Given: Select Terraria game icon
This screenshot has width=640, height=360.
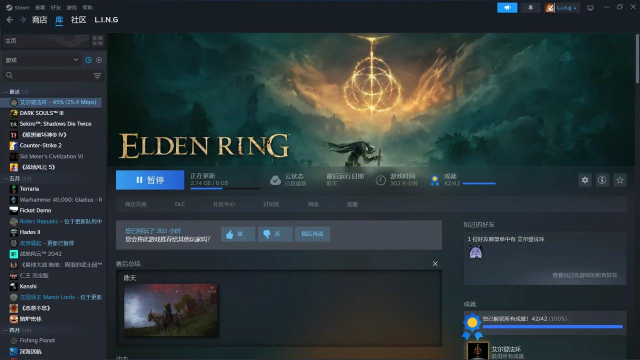Looking at the screenshot, I should pyautogui.click(x=13, y=189).
